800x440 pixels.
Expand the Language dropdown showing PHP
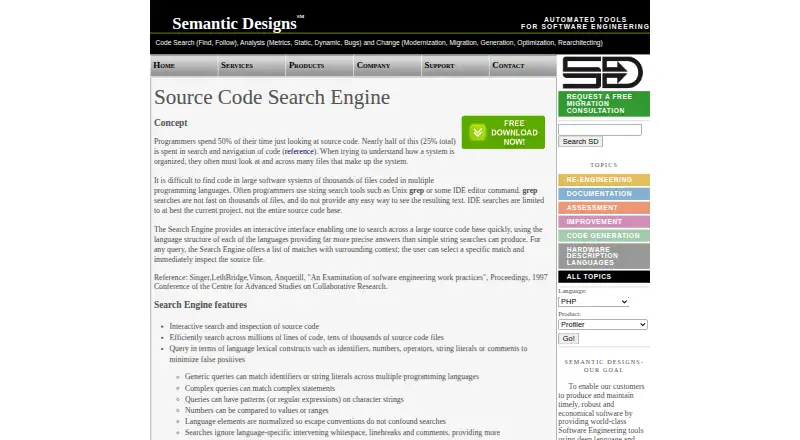point(593,302)
